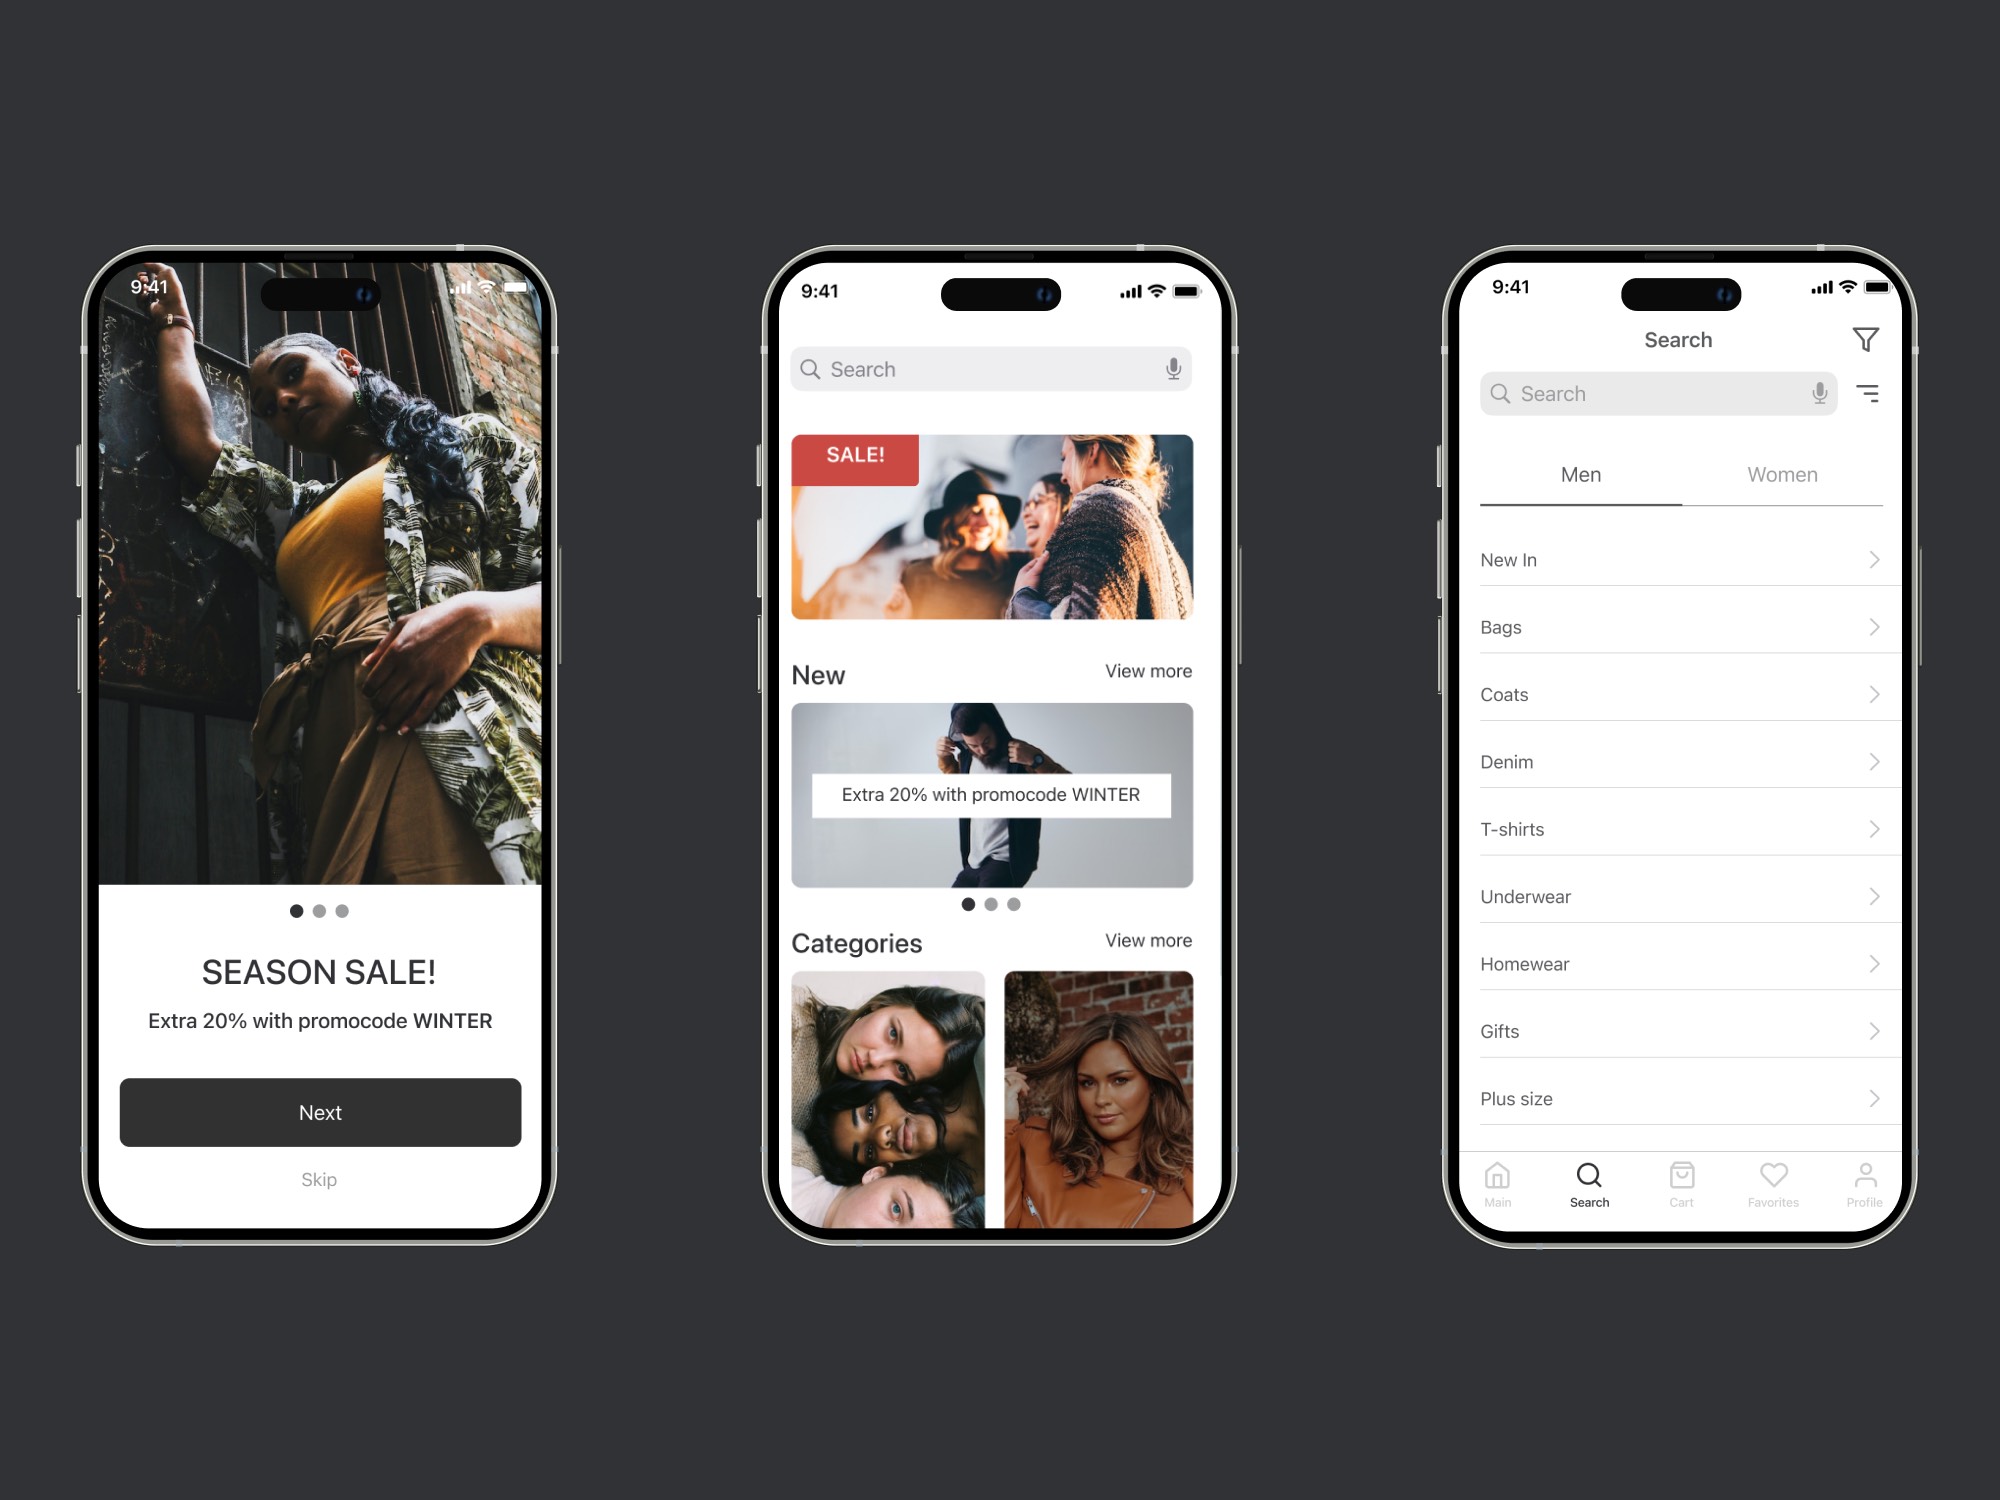
Task: Tap the Search icon in bottom nav
Action: click(x=1587, y=1179)
